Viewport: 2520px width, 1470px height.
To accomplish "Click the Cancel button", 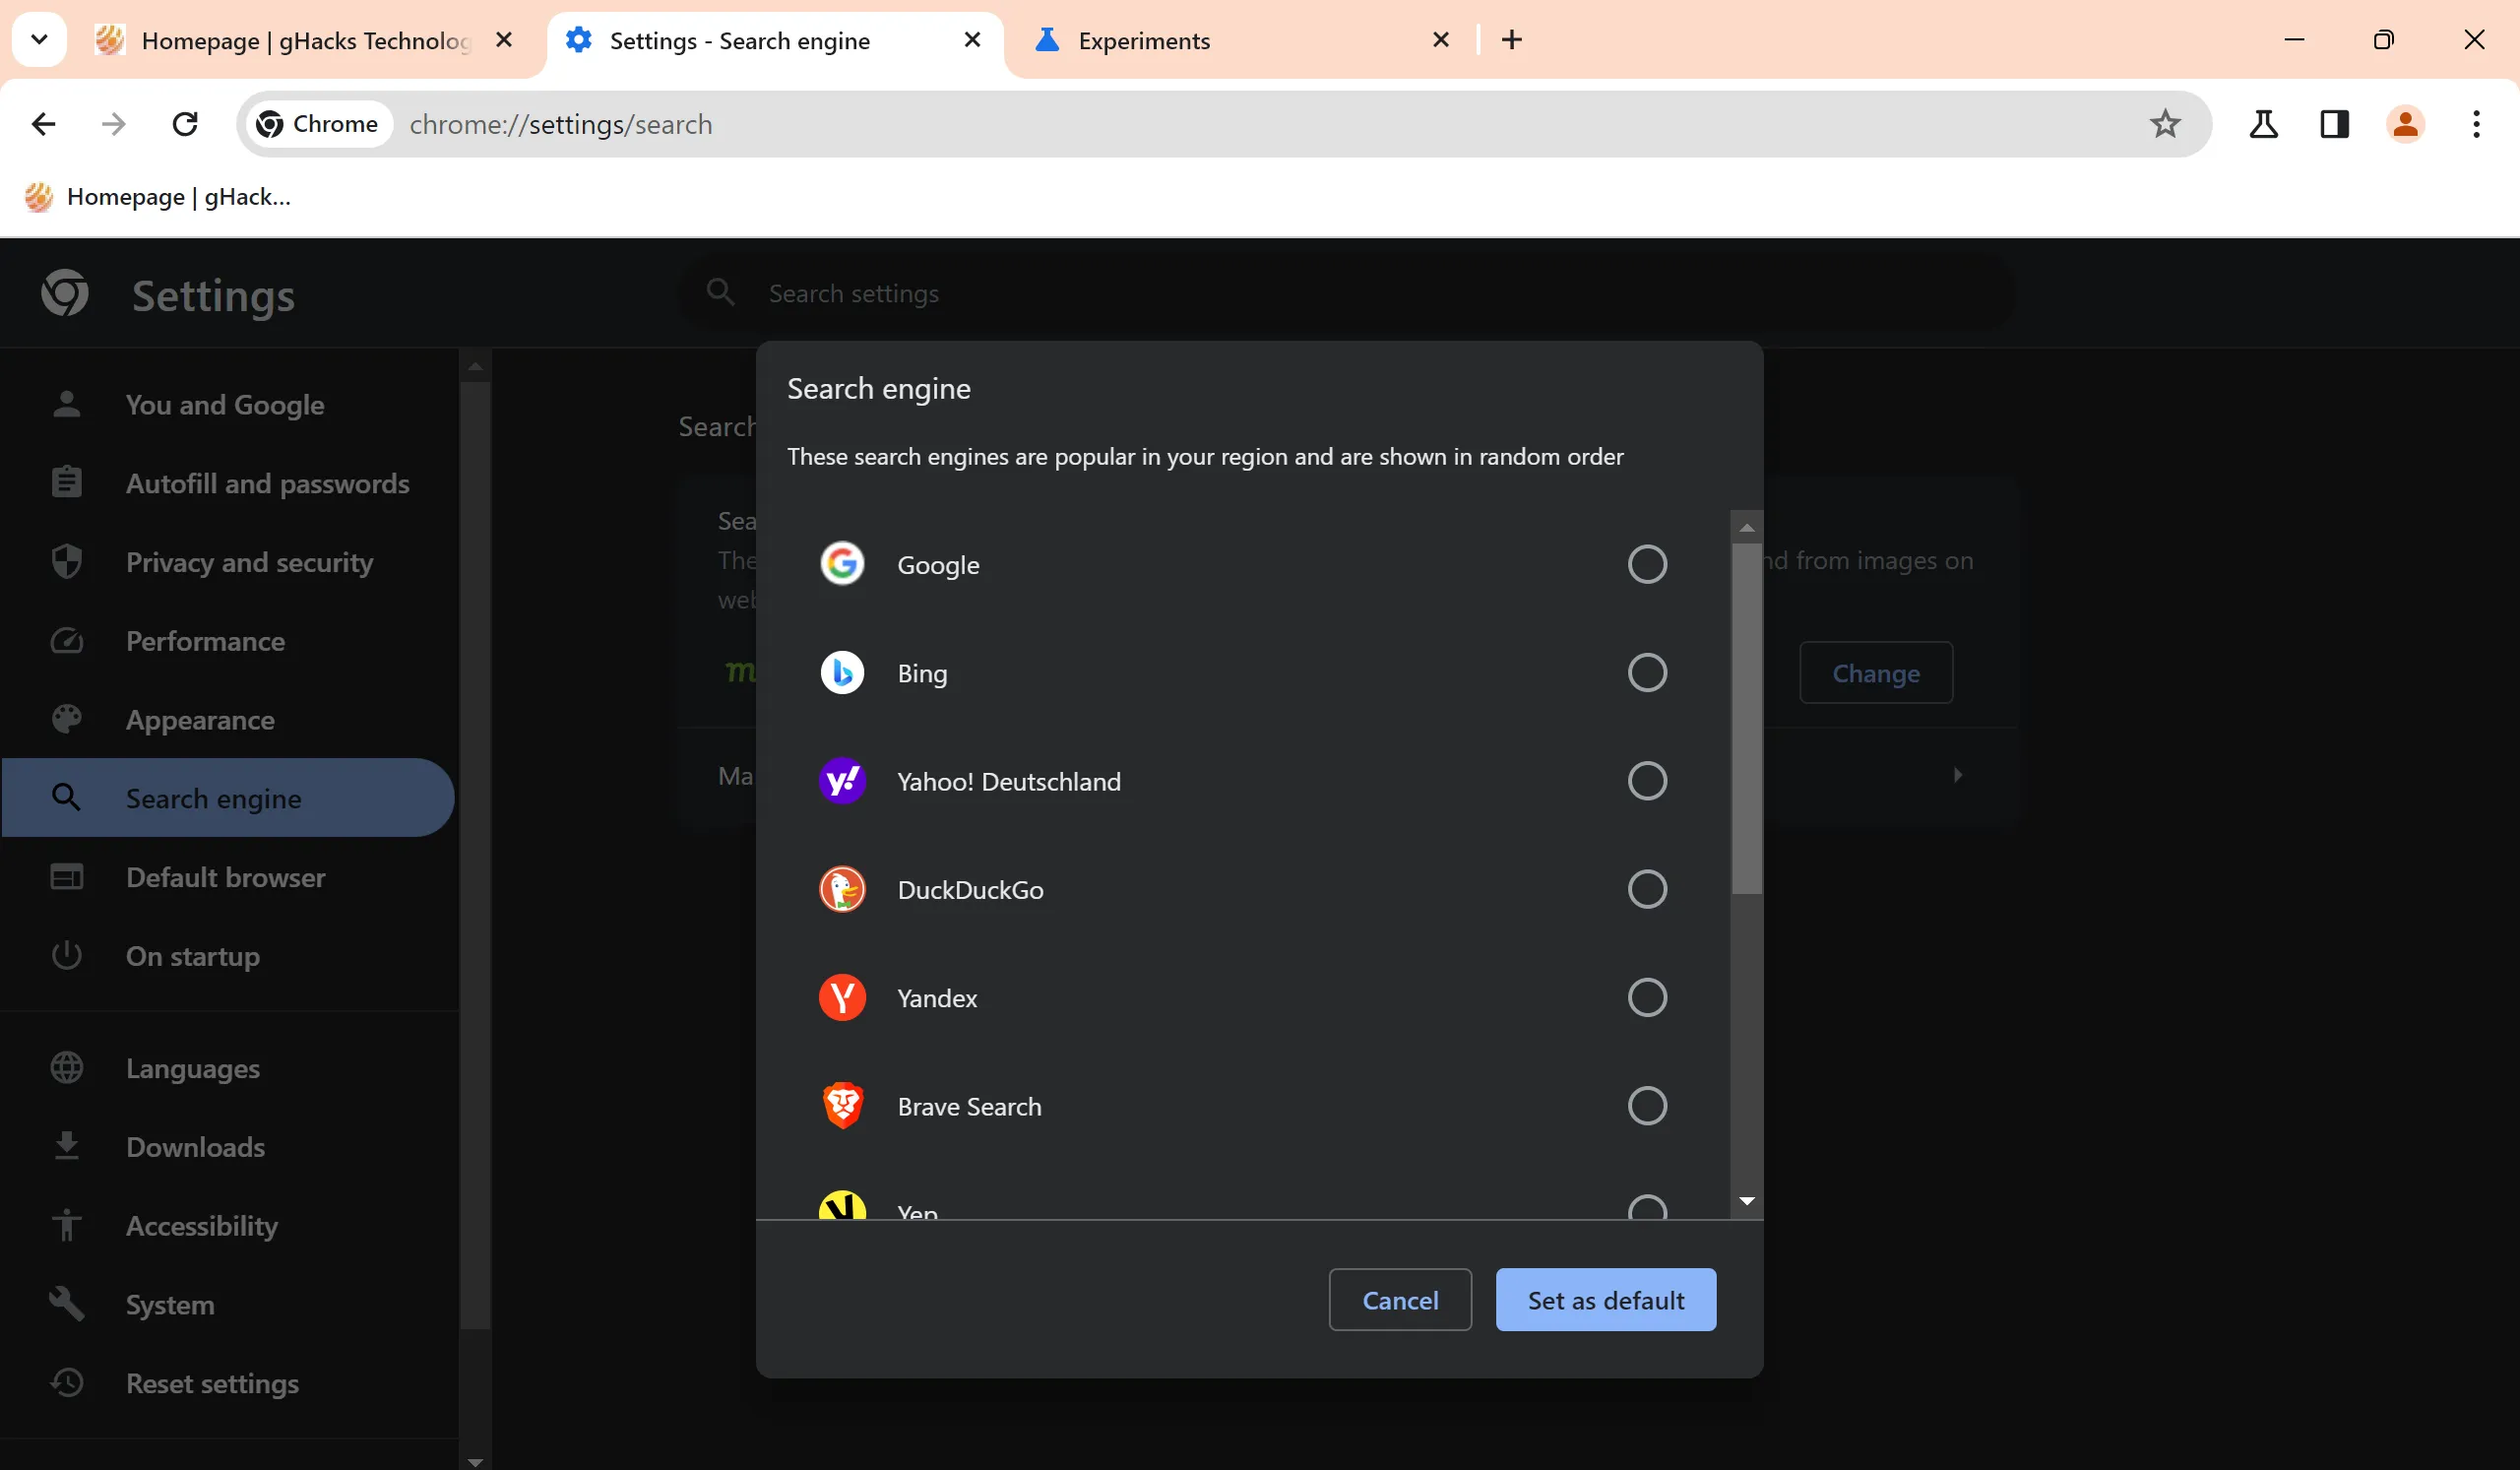I will tap(1401, 1299).
